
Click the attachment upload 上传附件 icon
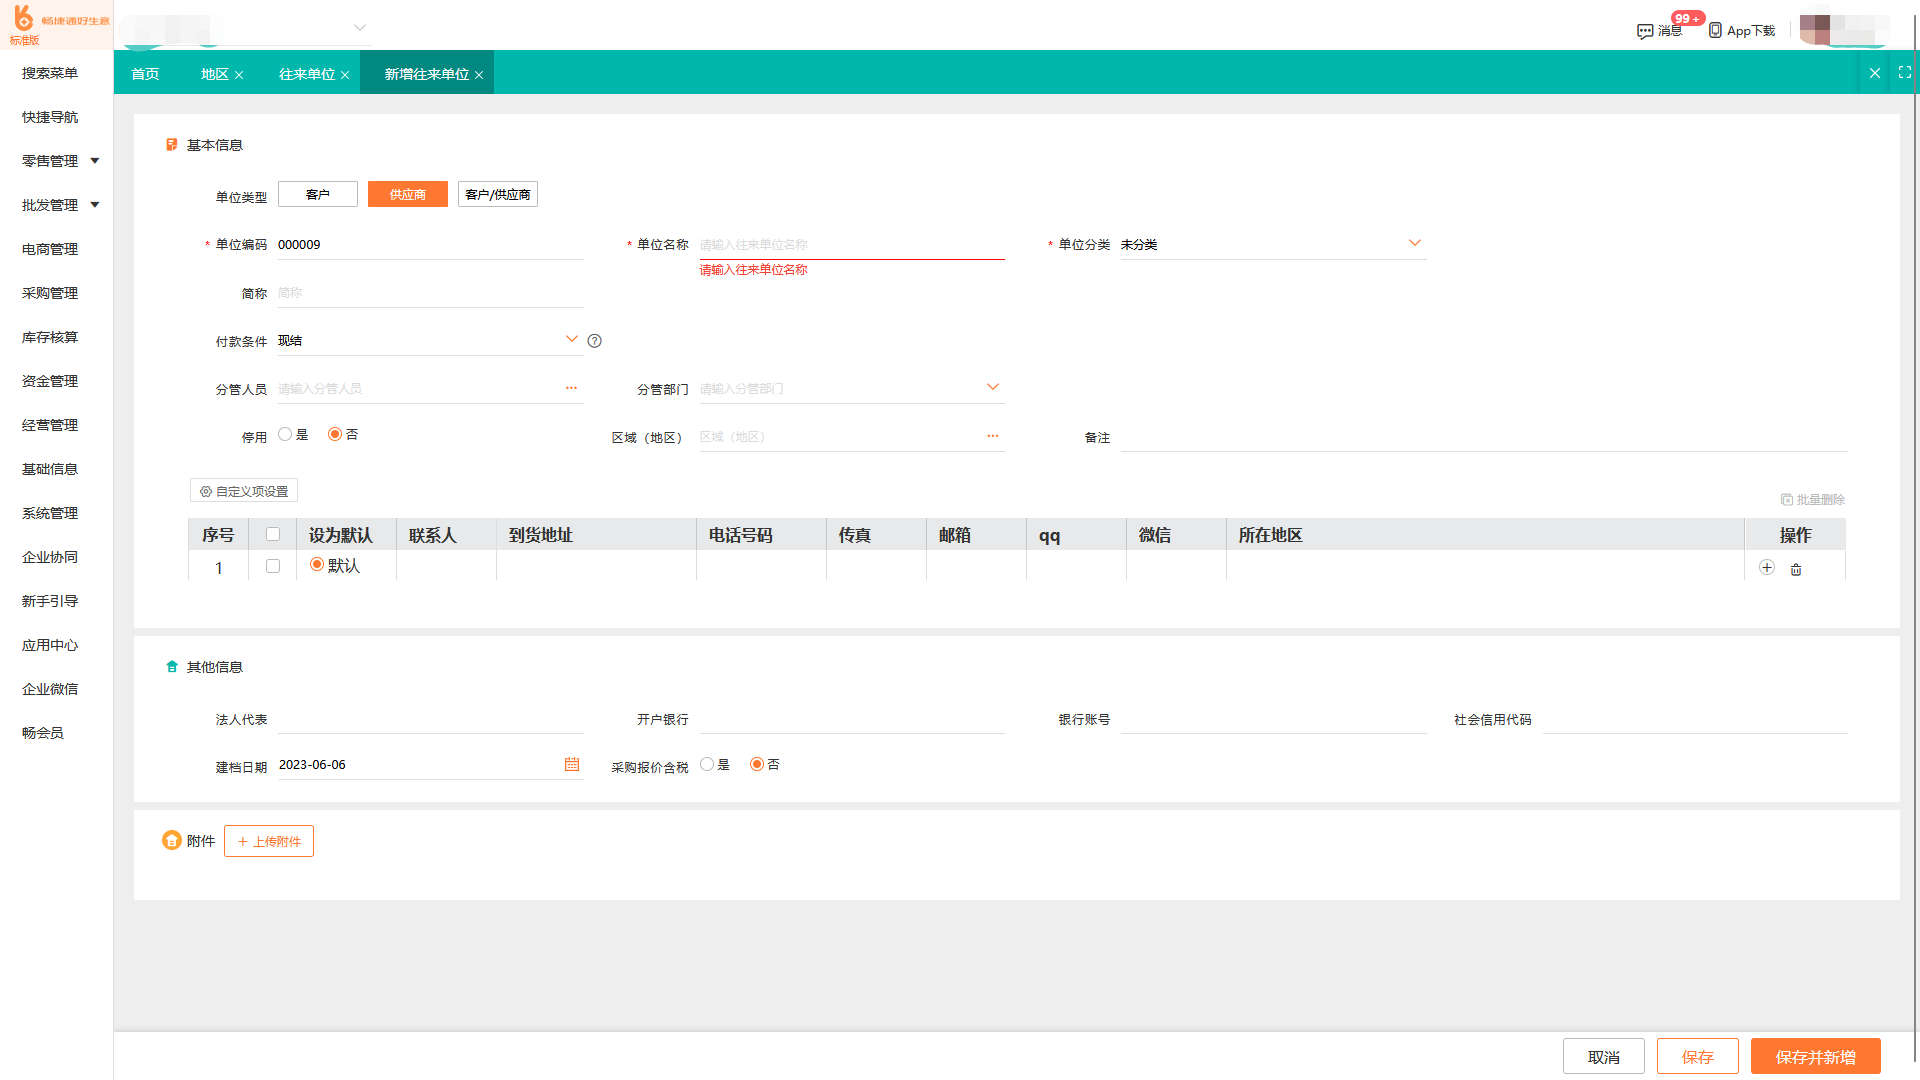[x=270, y=841]
